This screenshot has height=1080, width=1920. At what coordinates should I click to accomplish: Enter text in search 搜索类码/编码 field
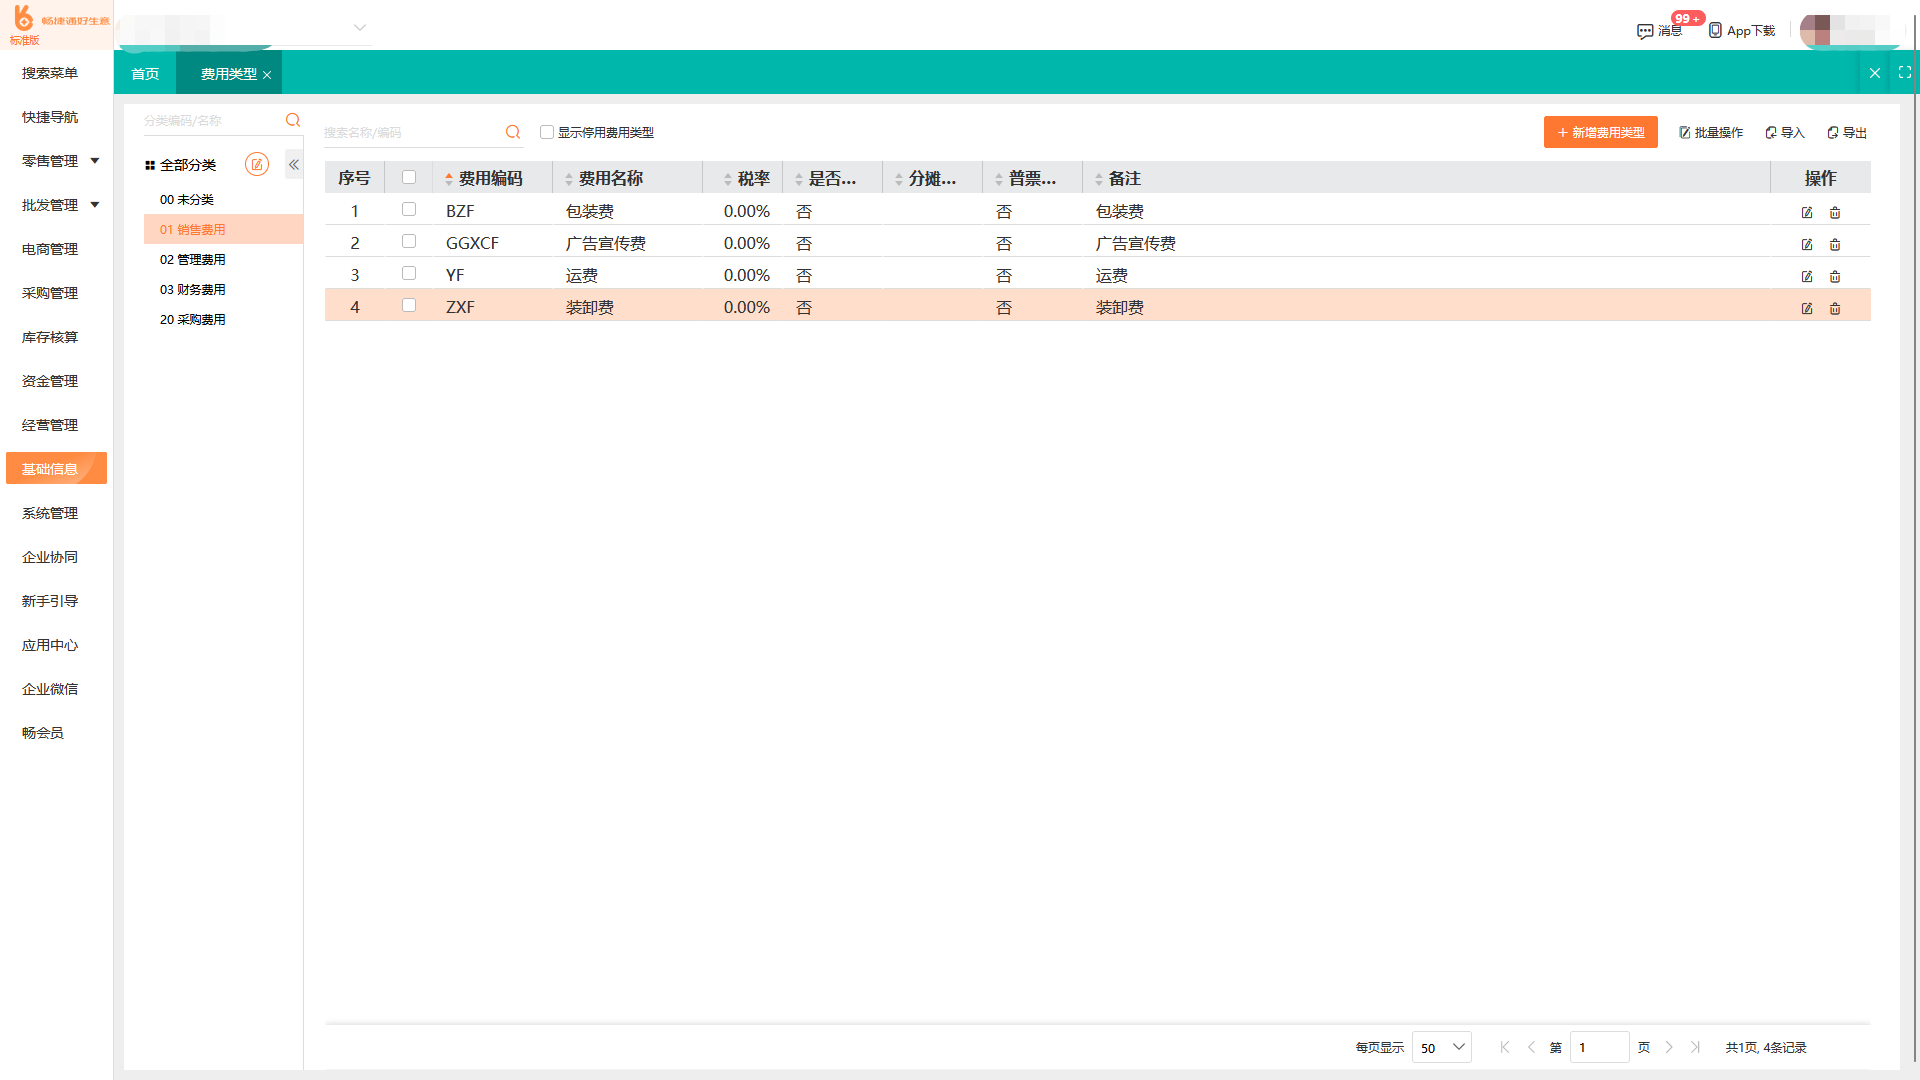409,132
